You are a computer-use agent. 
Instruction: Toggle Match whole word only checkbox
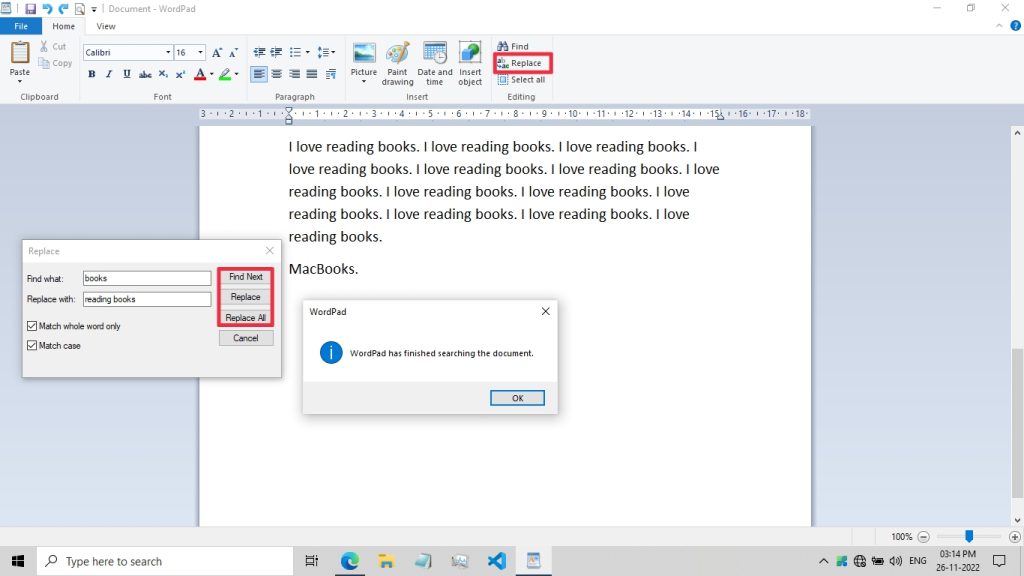(x=32, y=326)
